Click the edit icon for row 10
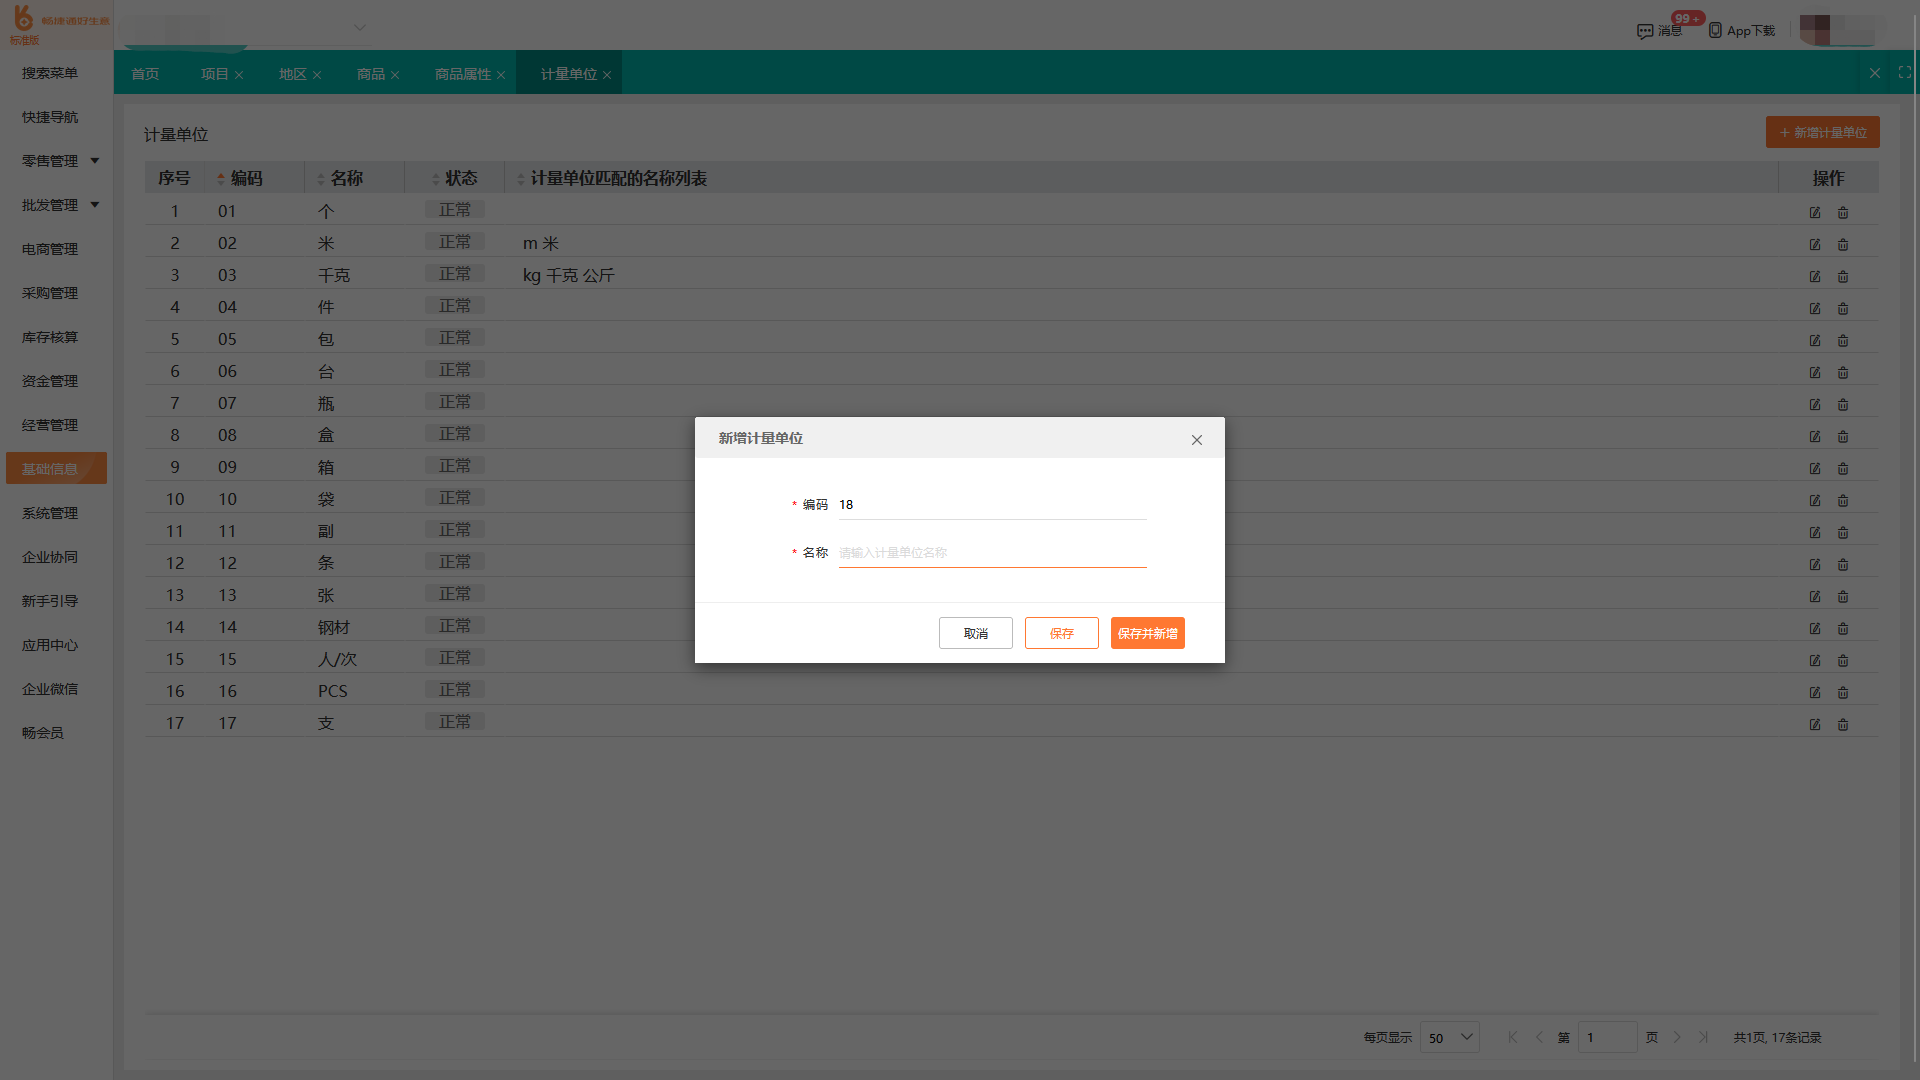The height and width of the screenshot is (1080, 1920). [x=1815, y=500]
